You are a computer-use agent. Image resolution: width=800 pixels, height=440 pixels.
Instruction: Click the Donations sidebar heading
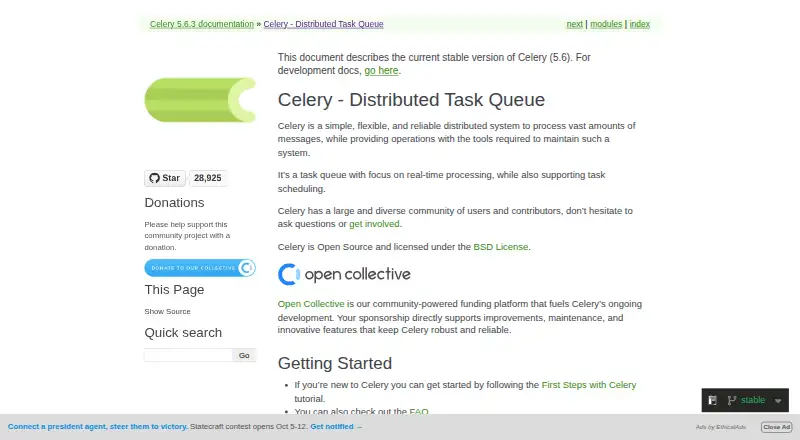pyautogui.click(x=174, y=203)
